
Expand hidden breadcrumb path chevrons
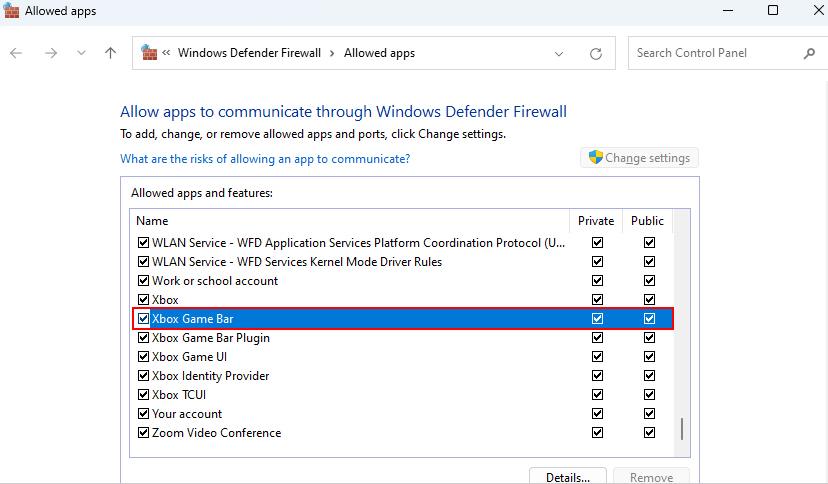point(166,53)
